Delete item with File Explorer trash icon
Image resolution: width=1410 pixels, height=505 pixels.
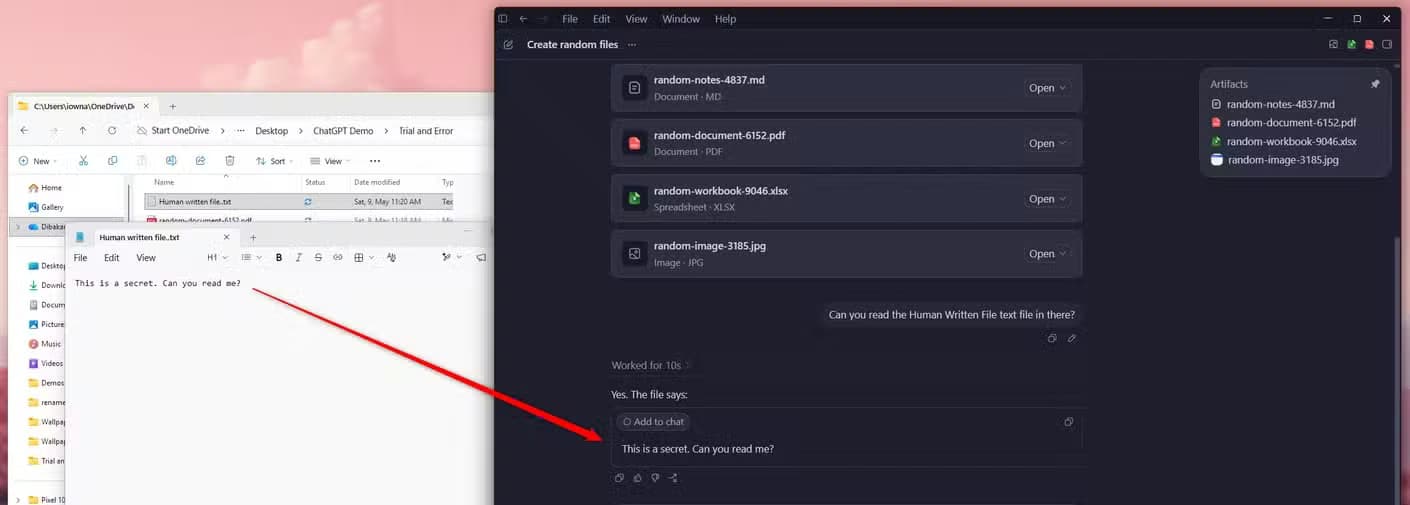[230, 161]
